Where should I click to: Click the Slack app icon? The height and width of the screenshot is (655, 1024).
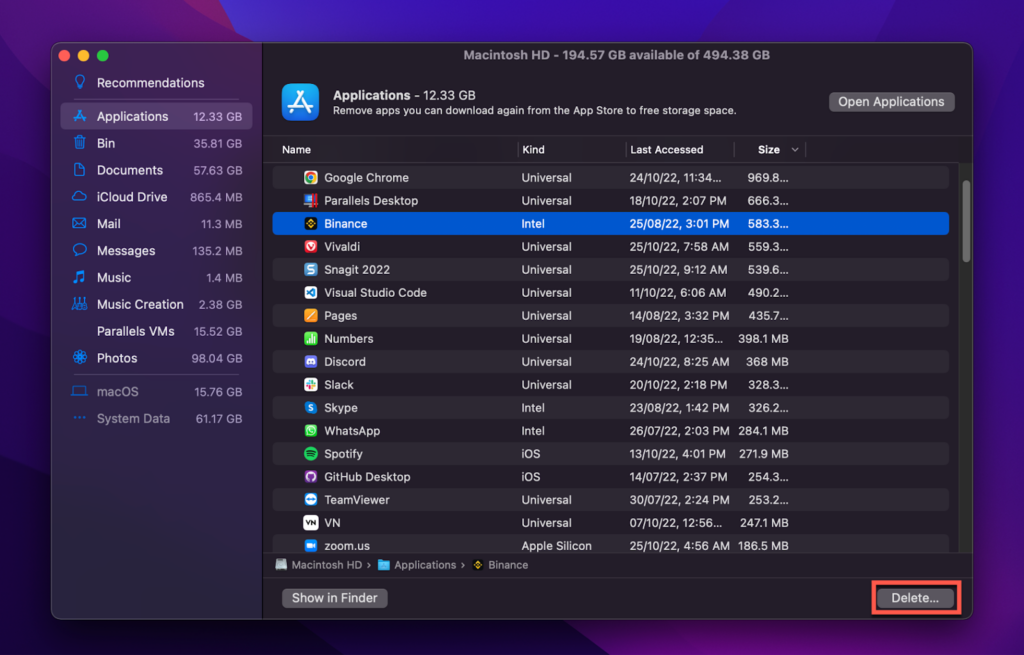pos(311,385)
